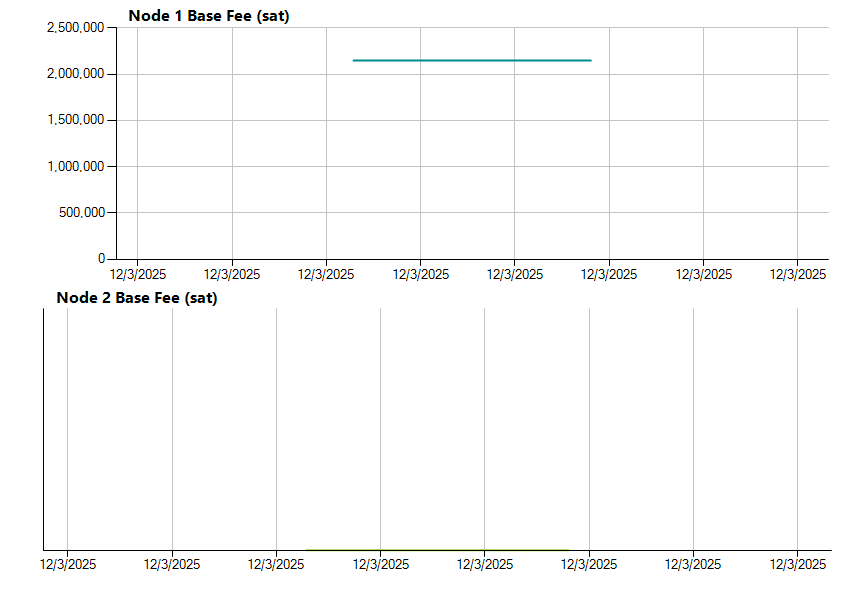This screenshot has width=860, height=600.
Task: Click the 0 label on Node 1 y-axis
Action: coord(101,258)
